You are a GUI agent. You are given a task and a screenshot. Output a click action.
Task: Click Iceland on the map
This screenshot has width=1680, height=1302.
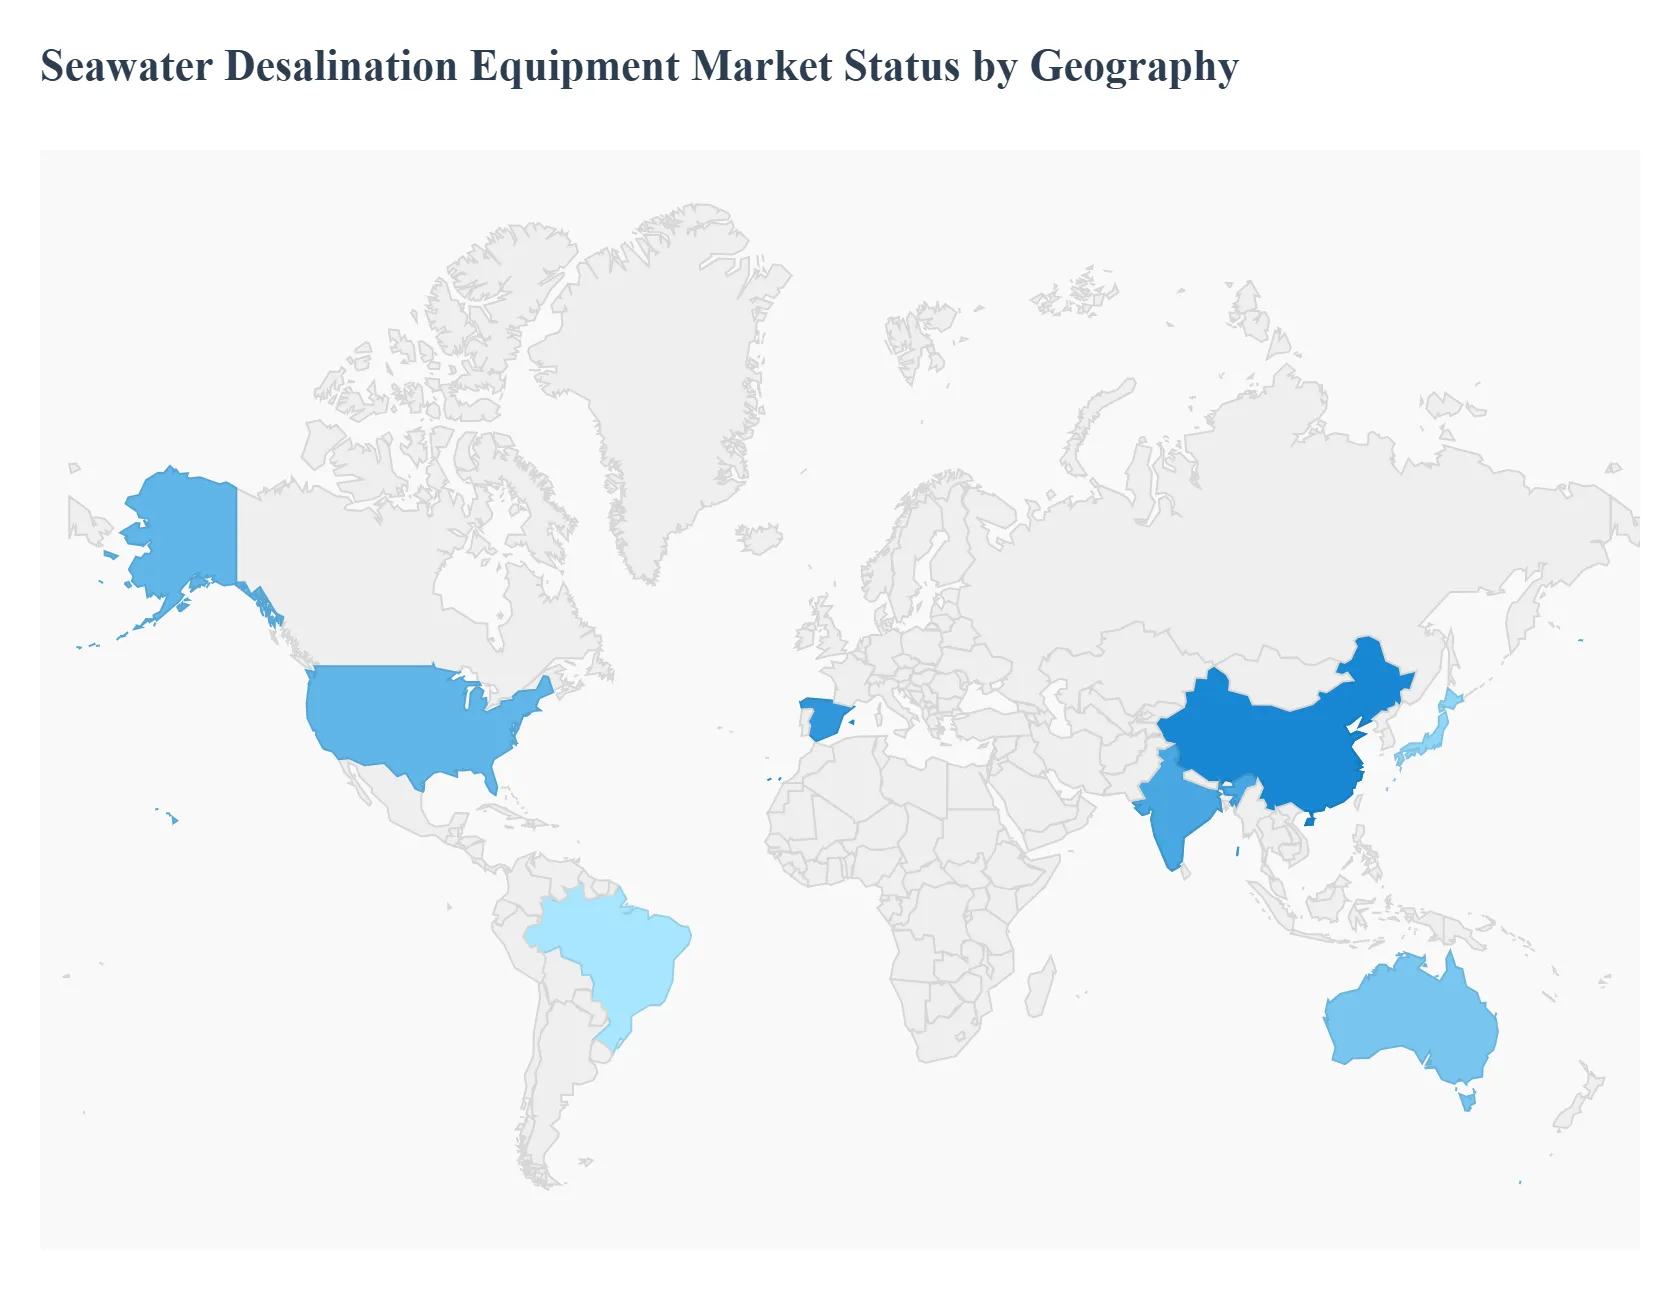[x=760, y=538]
